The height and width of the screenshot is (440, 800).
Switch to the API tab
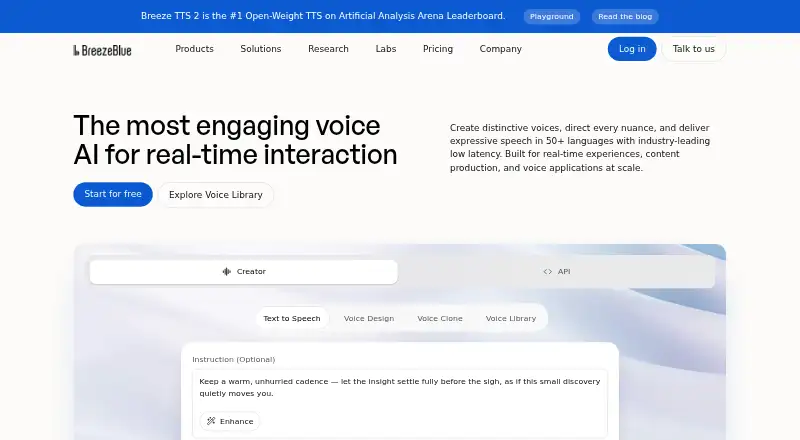(557, 272)
